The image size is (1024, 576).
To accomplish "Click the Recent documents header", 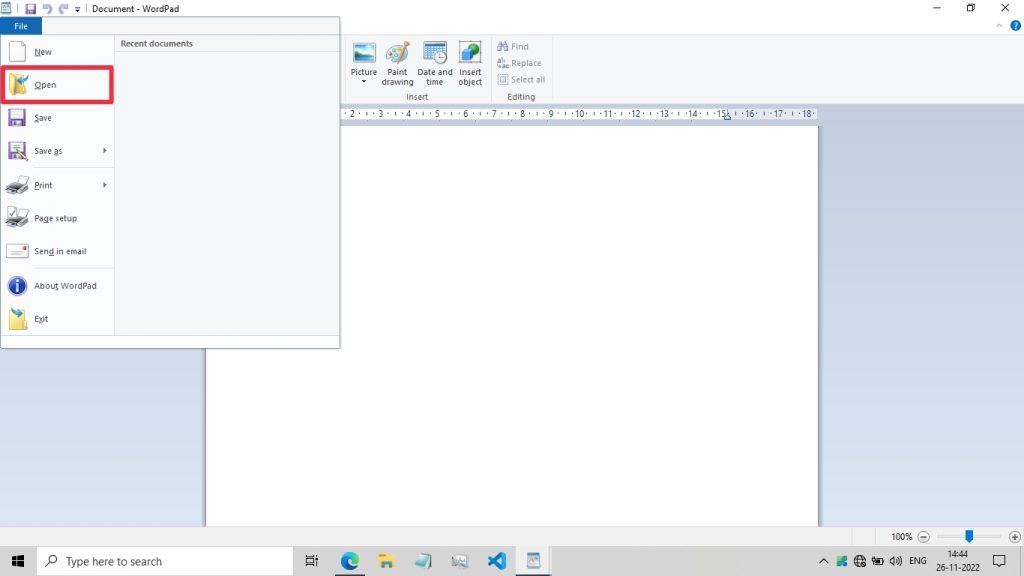I will click(157, 44).
